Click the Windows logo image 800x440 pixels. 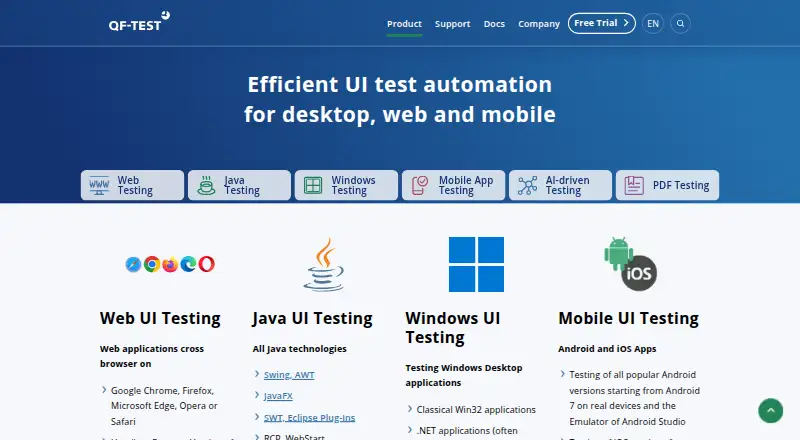tap(477, 264)
